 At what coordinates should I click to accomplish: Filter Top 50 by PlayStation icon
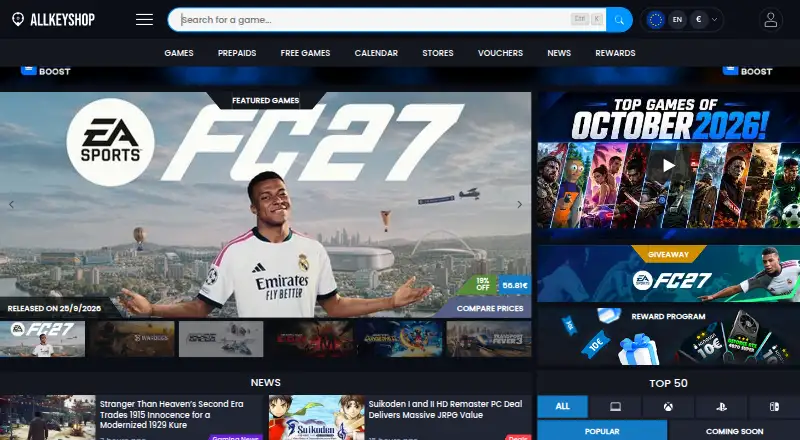pyautogui.click(x=721, y=407)
